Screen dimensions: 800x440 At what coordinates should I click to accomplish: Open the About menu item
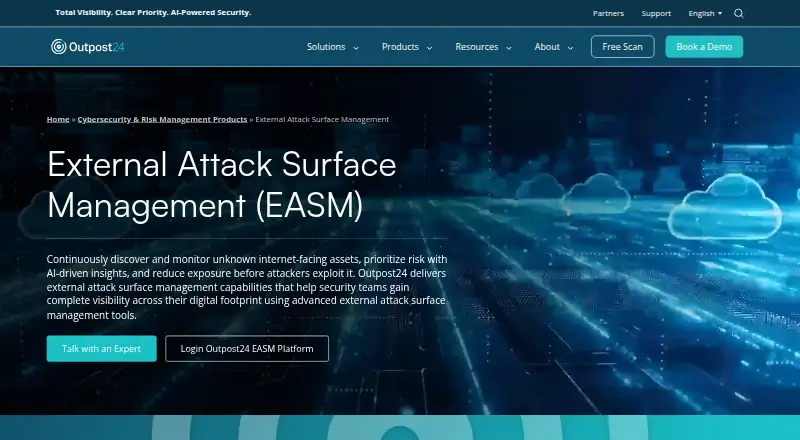point(547,47)
